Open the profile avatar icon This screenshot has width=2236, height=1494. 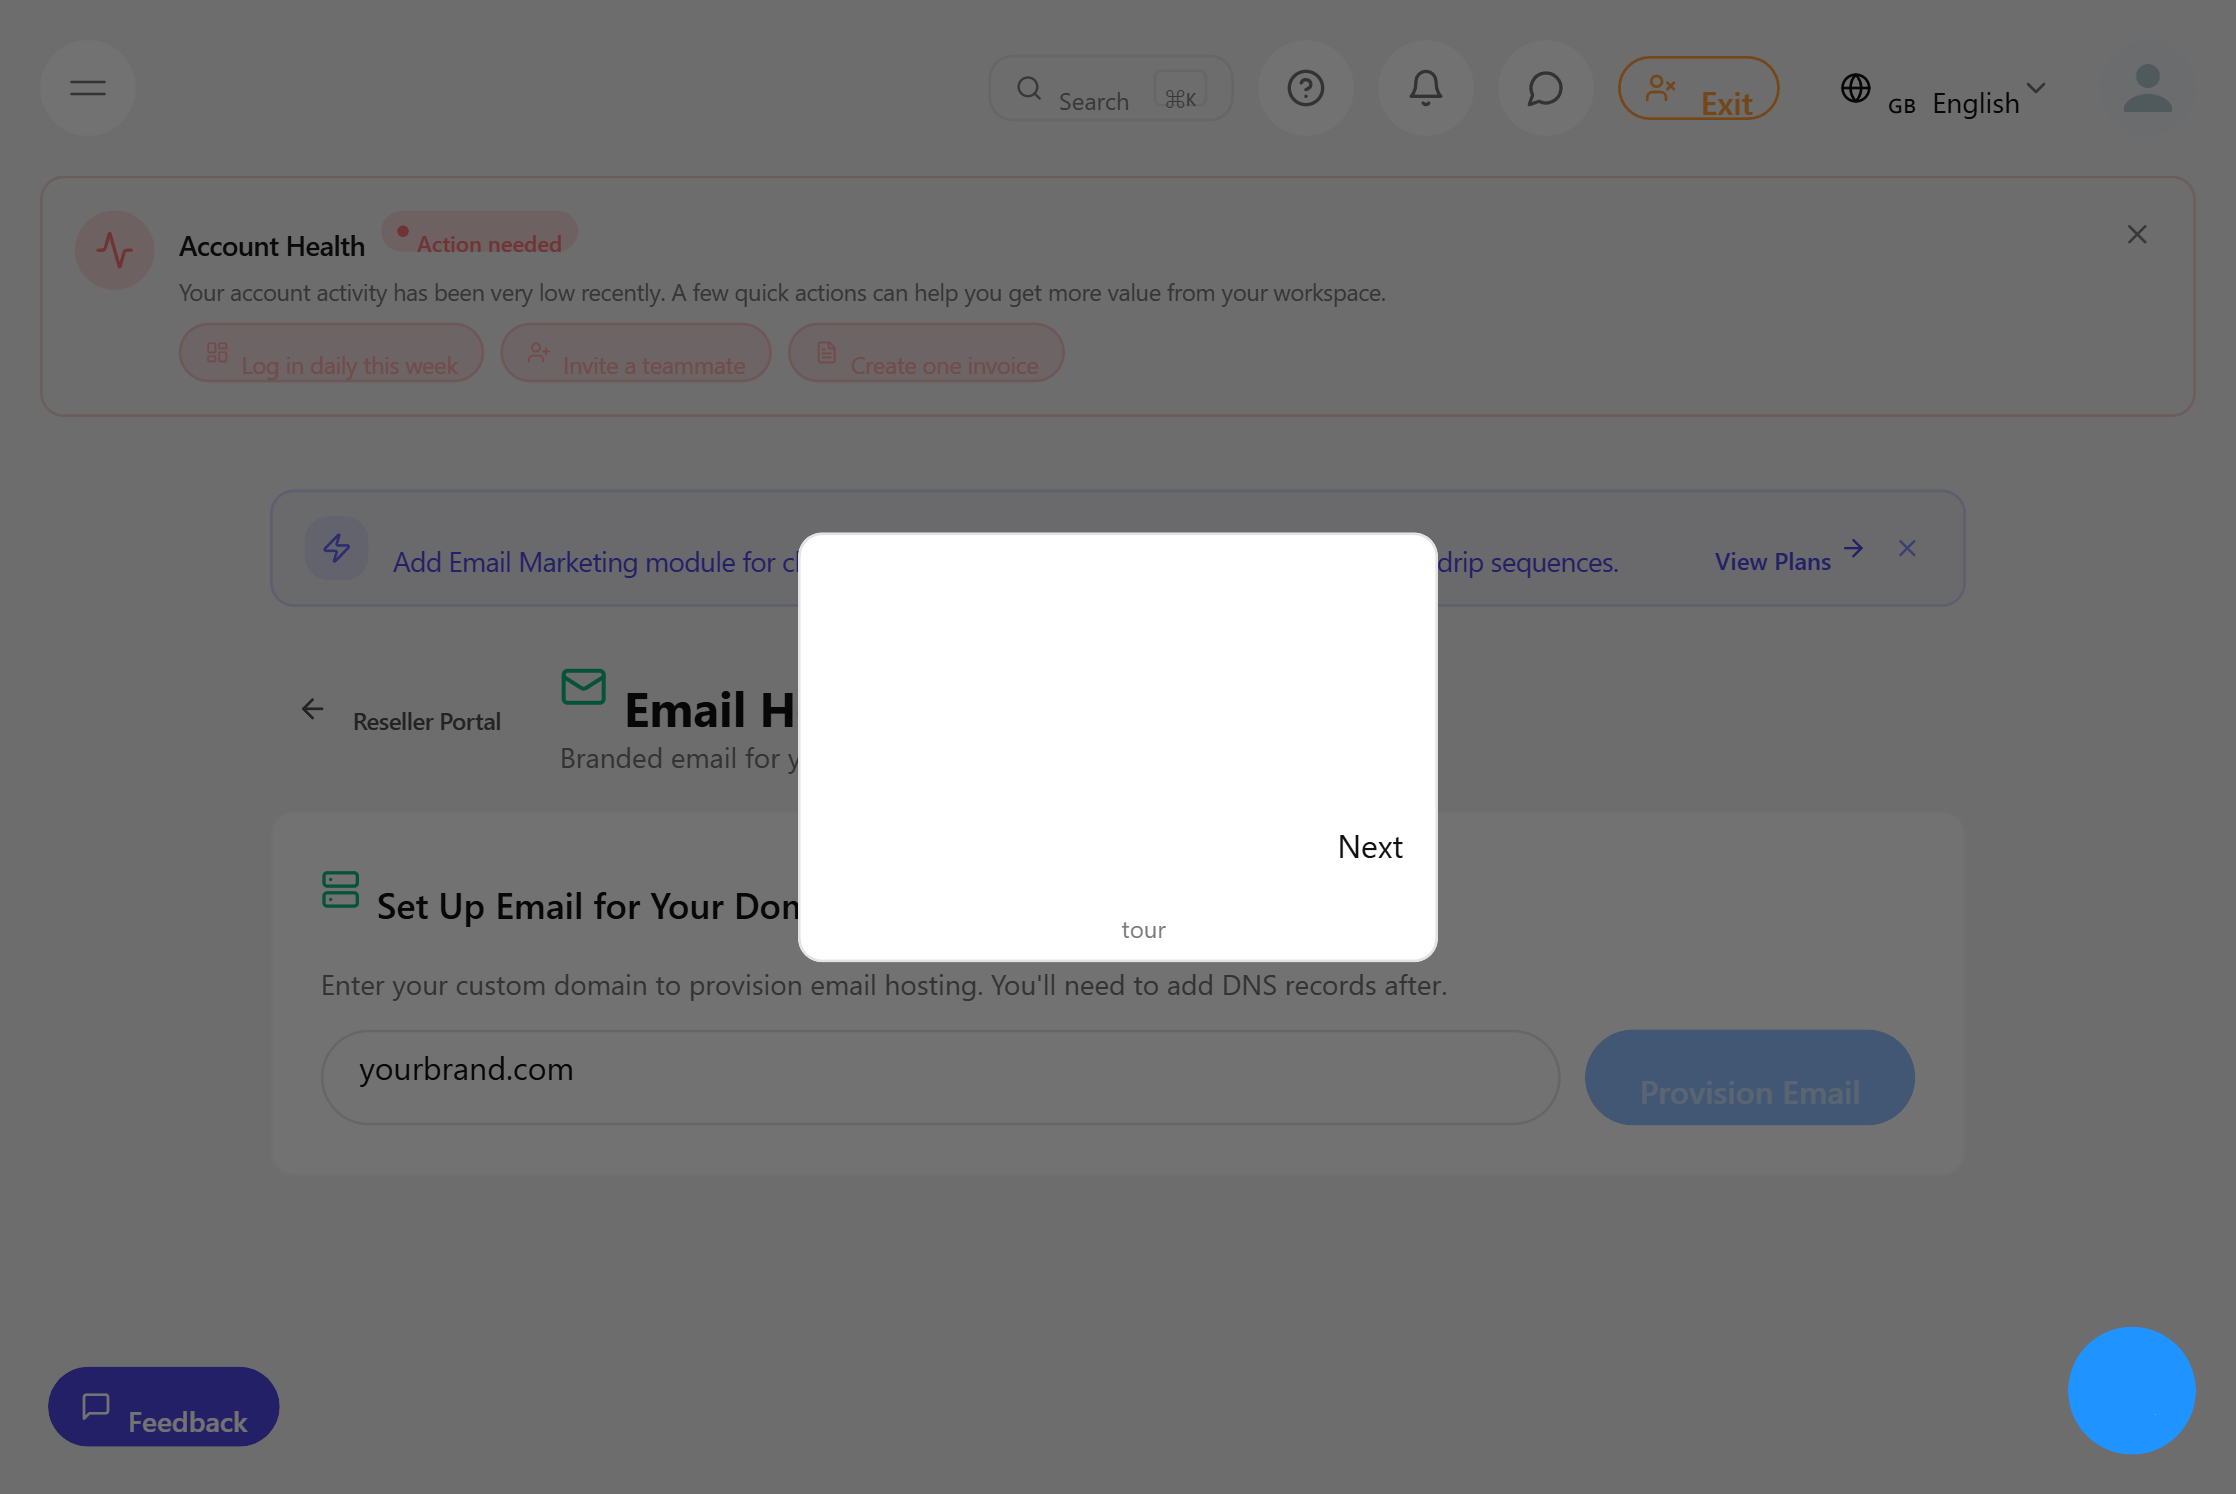tap(2147, 88)
